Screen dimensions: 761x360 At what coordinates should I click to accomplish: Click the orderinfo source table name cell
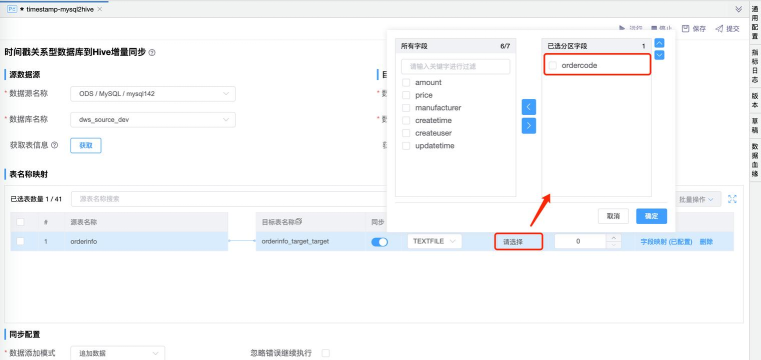147,241
